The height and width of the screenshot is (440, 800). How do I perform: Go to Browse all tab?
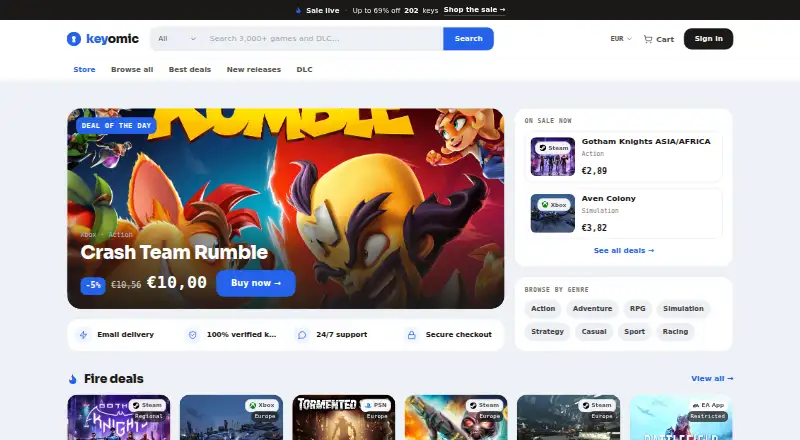pos(132,69)
